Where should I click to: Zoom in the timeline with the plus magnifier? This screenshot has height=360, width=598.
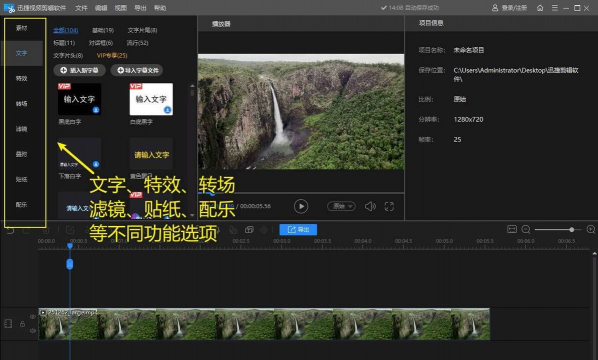591,229
